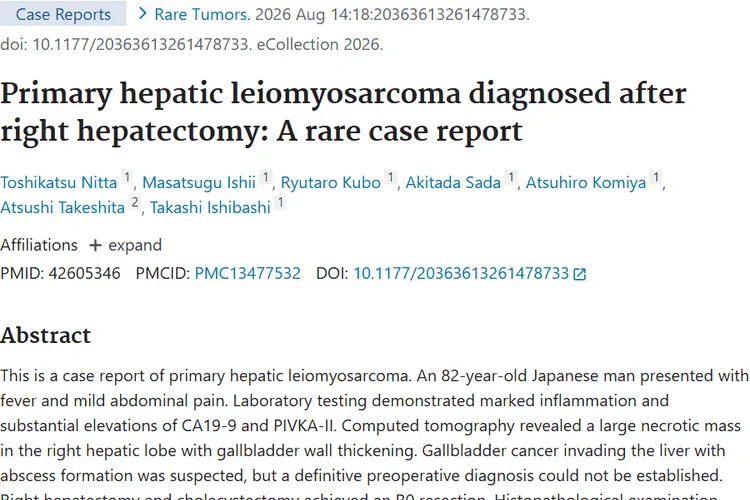Select the Case Reports label
Screen dimensions: 750x500
pos(63,14)
